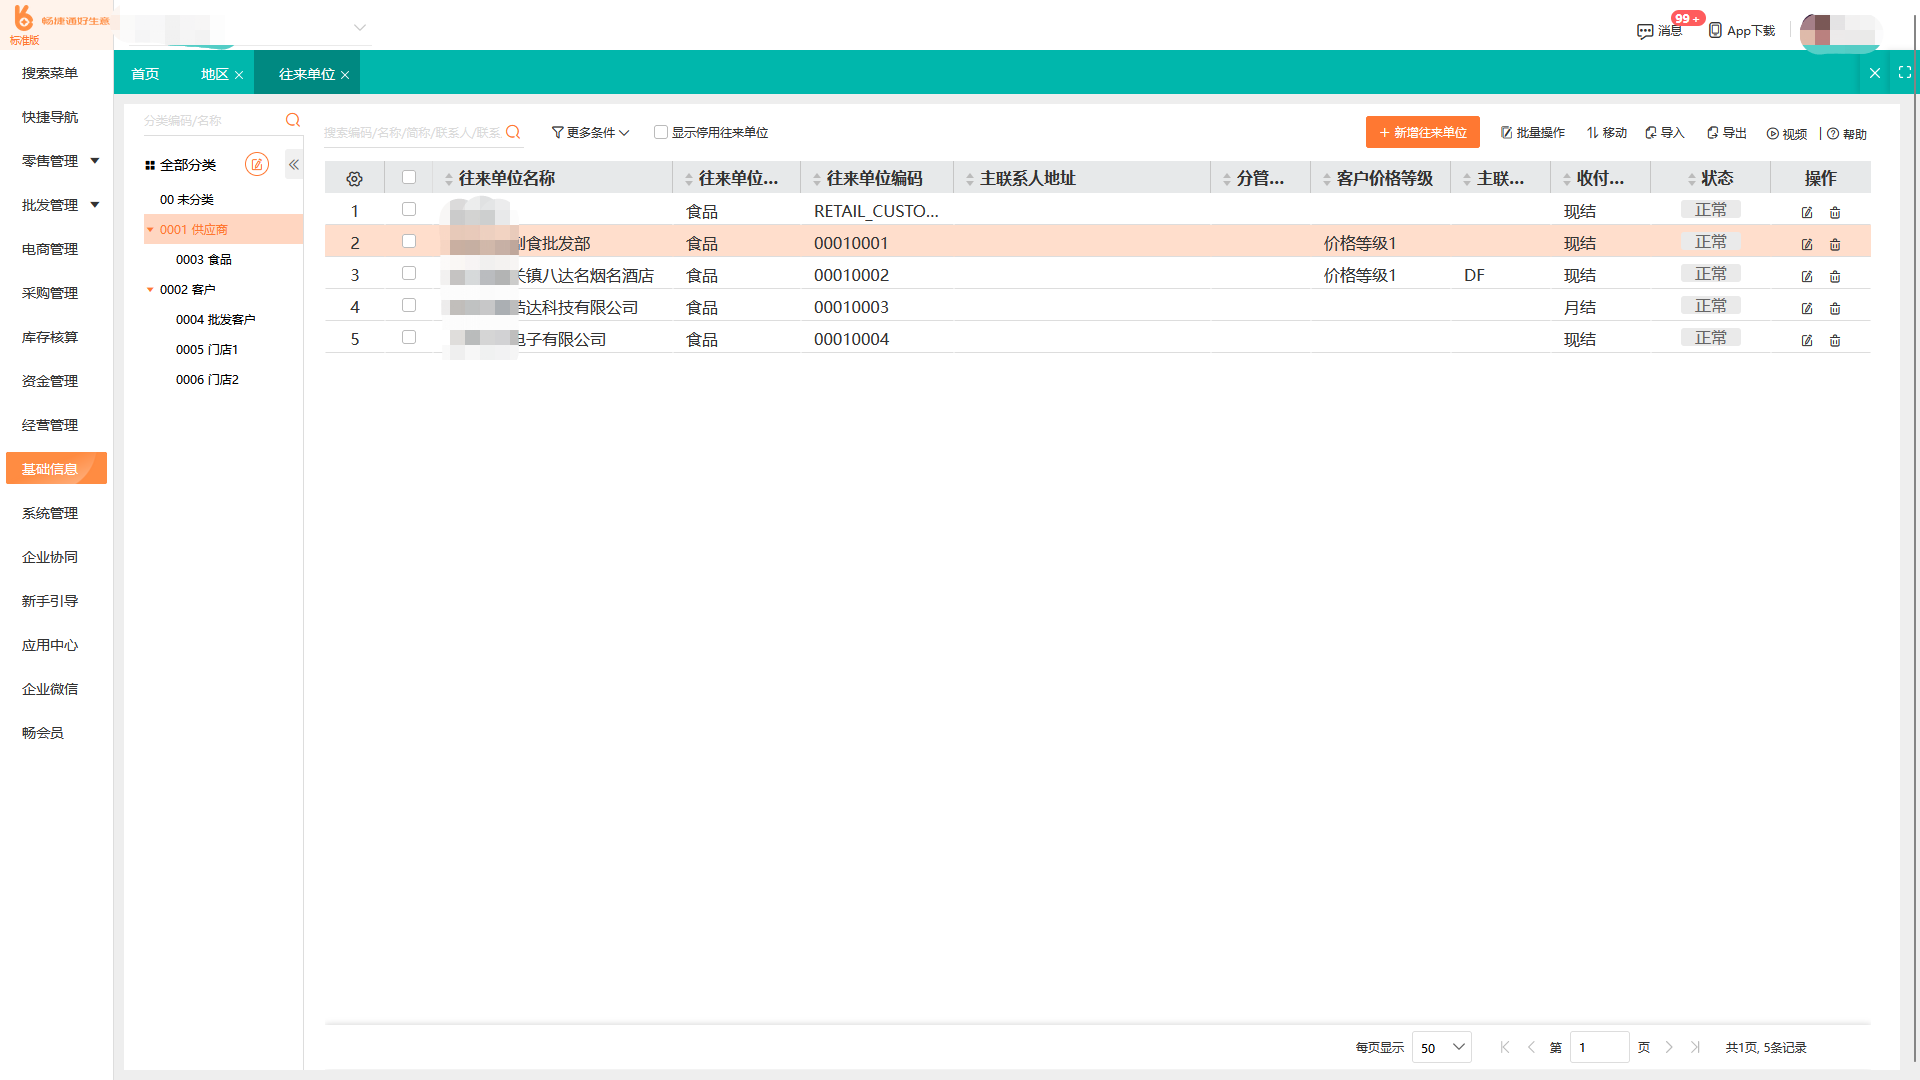Check the checkbox for row 3
The image size is (1920, 1080).
[x=409, y=273]
